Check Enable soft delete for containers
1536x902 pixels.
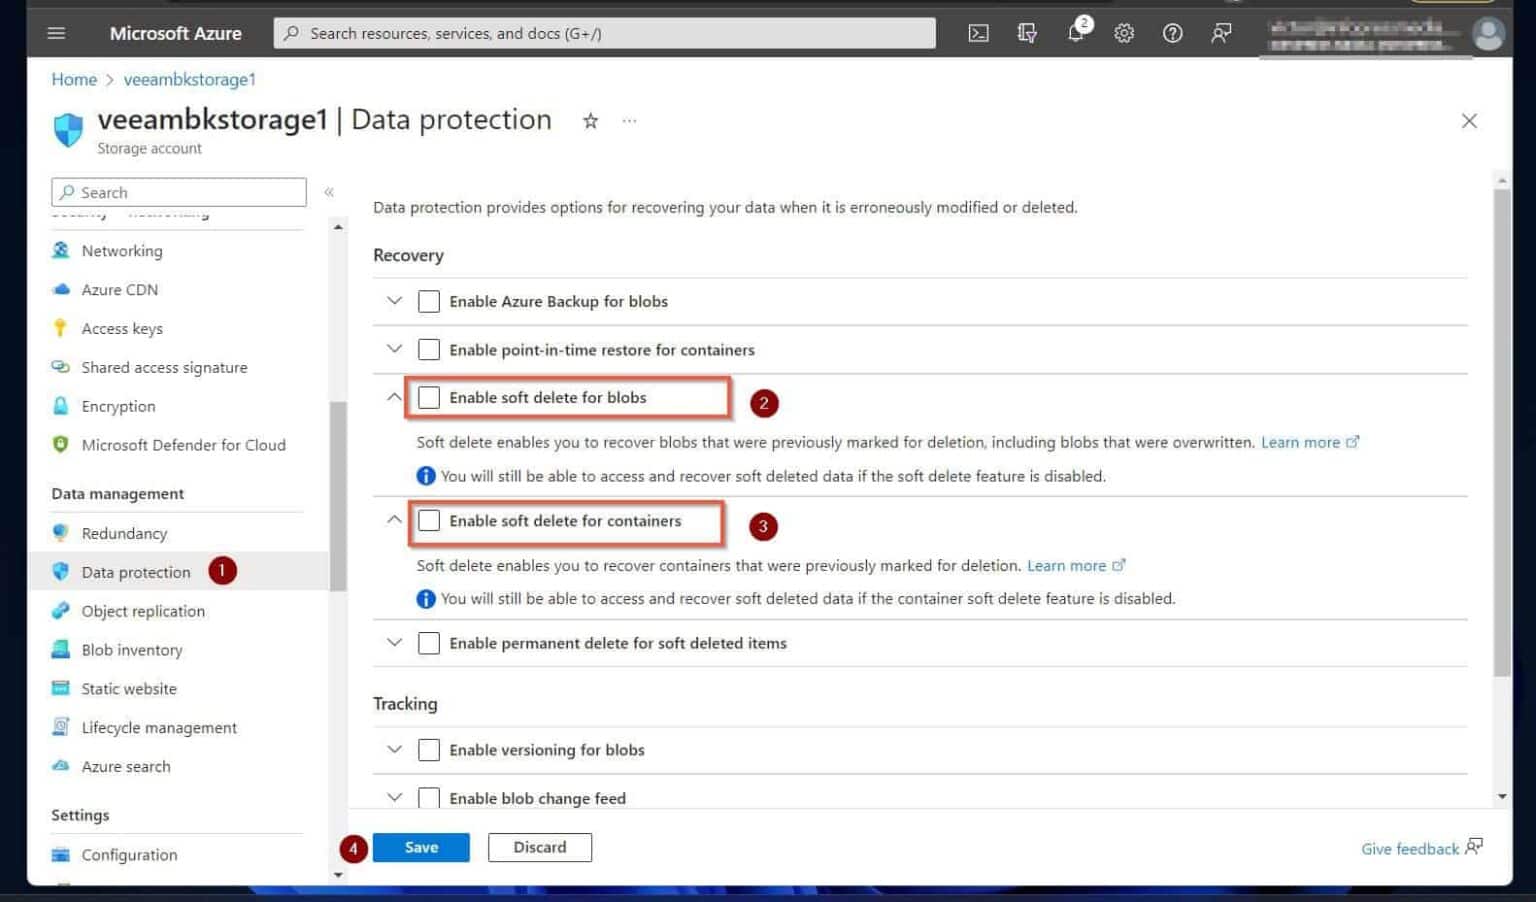pyautogui.click(x=429, y=521)
